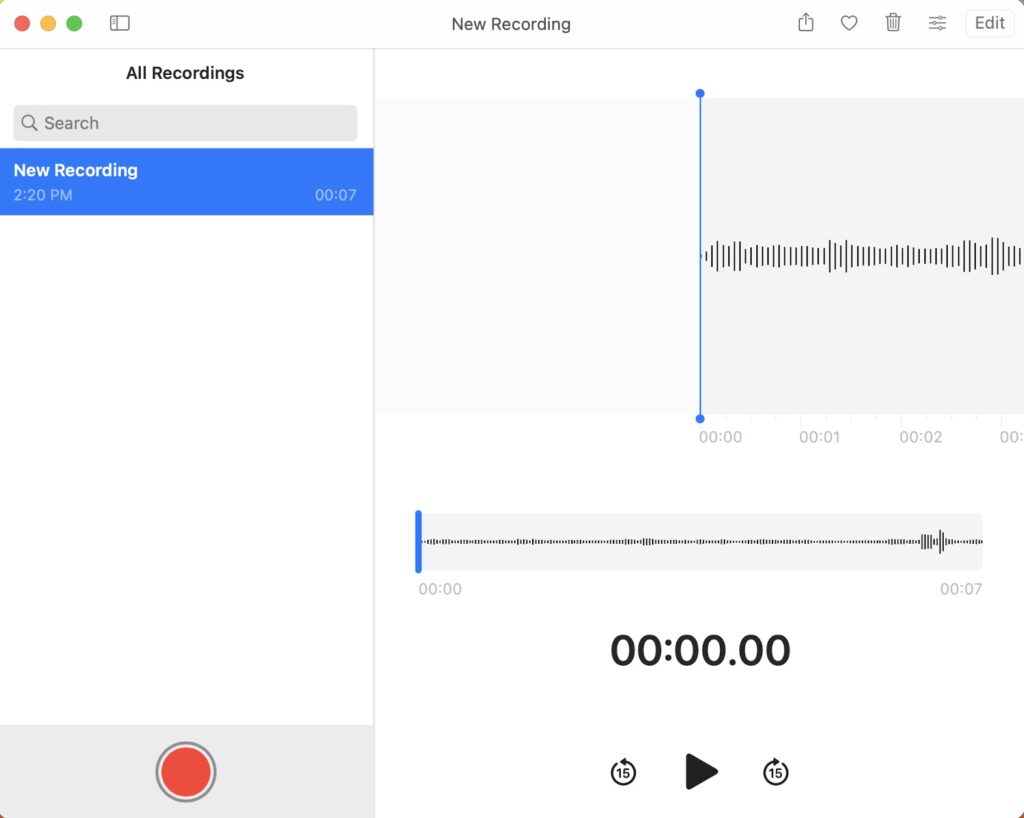Screen dimensions: 1024x818
Task: Click the 00:07 end time under overview
Action: [961, 589]
